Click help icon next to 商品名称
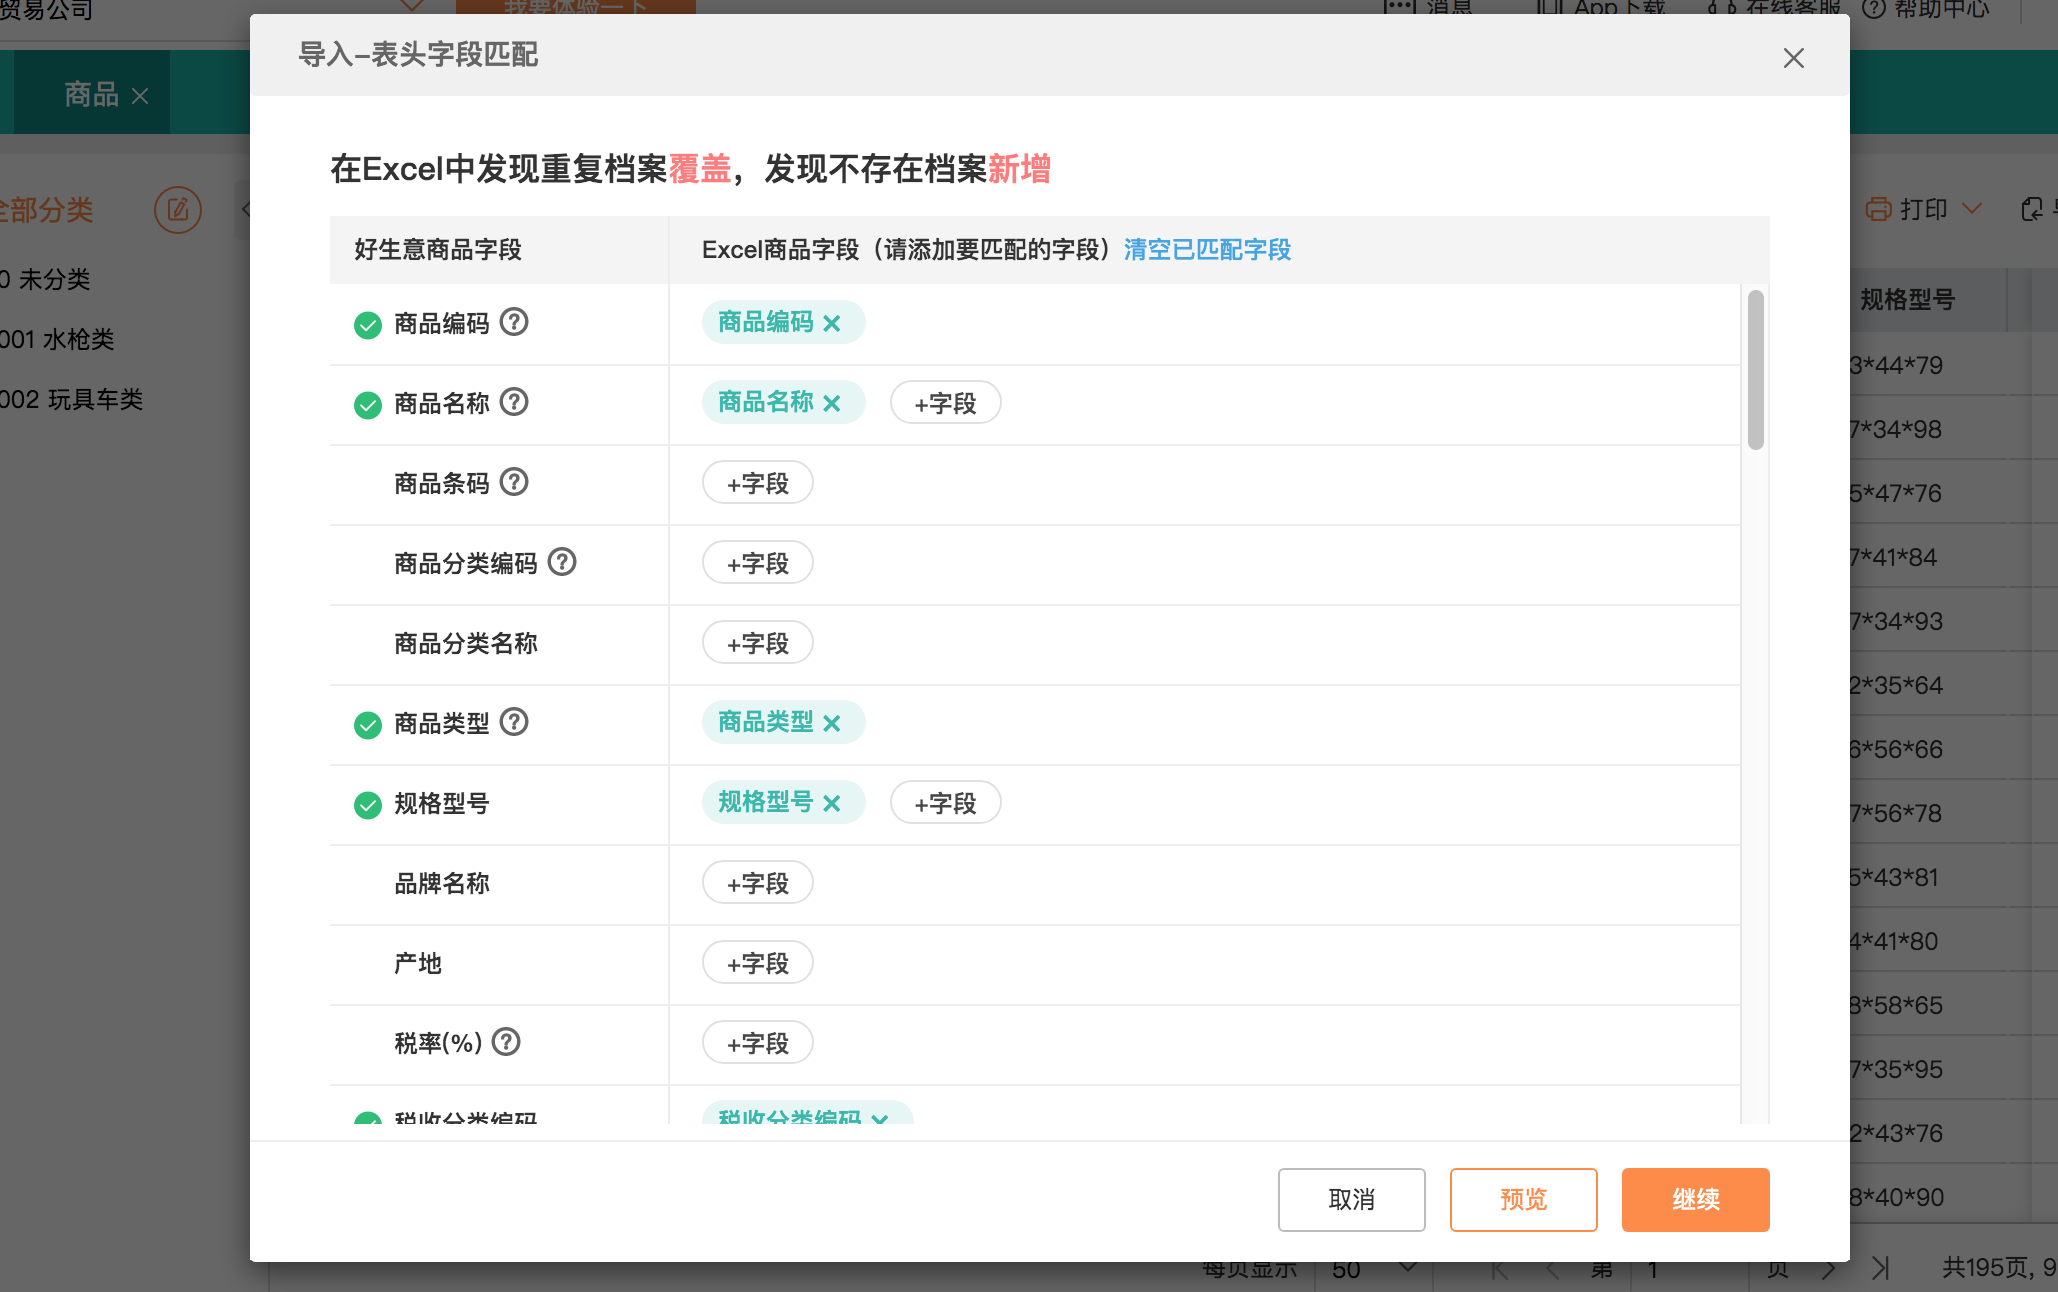The width and height of the screenshot is (2058, 1292). click(x=516, y=402)
